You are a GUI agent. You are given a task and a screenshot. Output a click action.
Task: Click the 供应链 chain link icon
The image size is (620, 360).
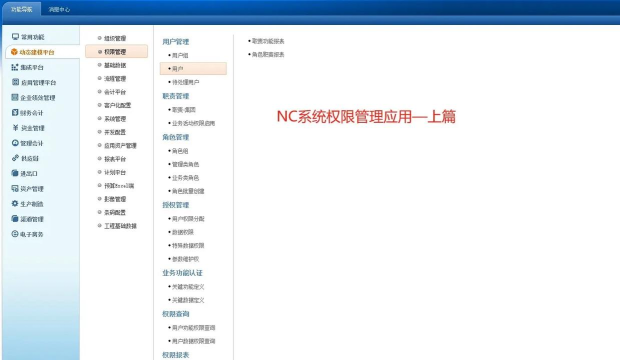point(15,158)
